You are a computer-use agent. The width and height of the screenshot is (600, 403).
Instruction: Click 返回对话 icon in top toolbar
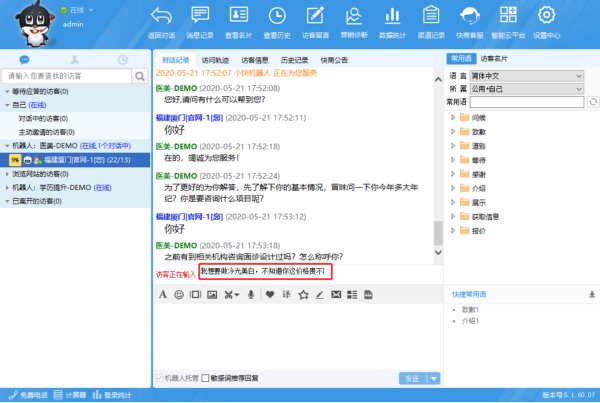[x=160, y=21]
